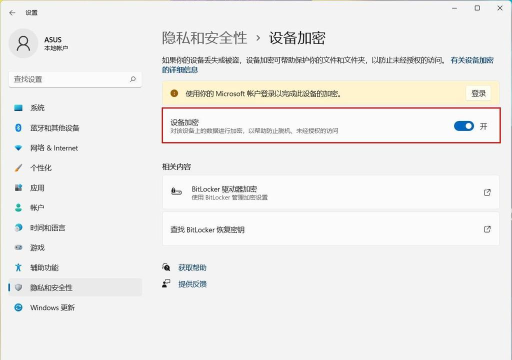Viewport: 512px width, 360px height.
Task: Click the 获取帮助 help icon
Action: tap(166, 267)
